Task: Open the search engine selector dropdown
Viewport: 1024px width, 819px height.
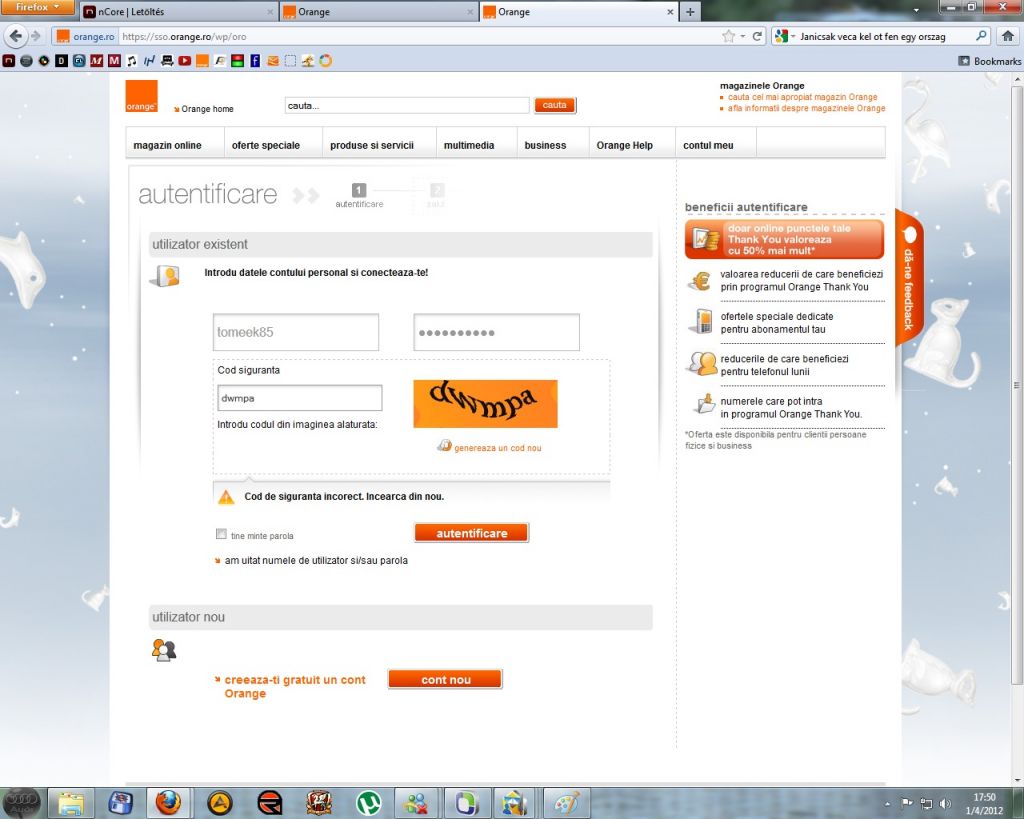Action: 785,36
